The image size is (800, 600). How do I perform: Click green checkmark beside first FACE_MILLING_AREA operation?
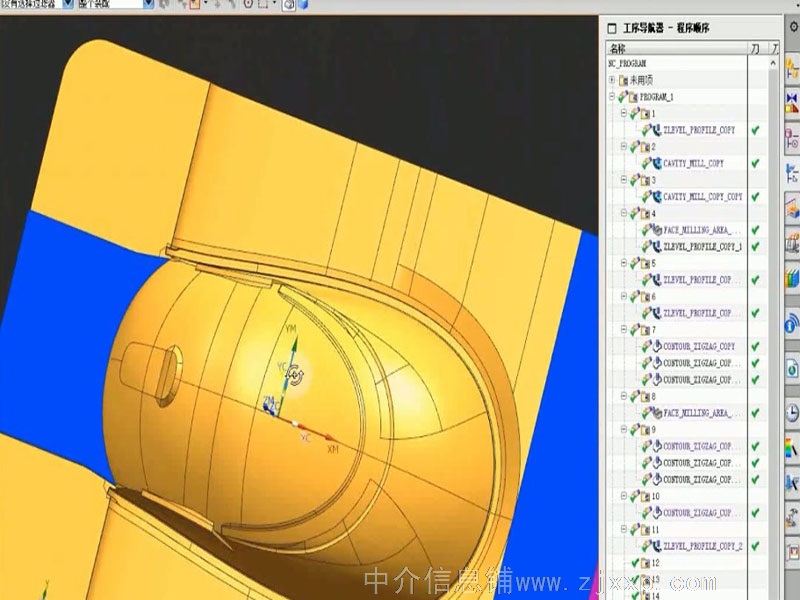tap(756, 230)
